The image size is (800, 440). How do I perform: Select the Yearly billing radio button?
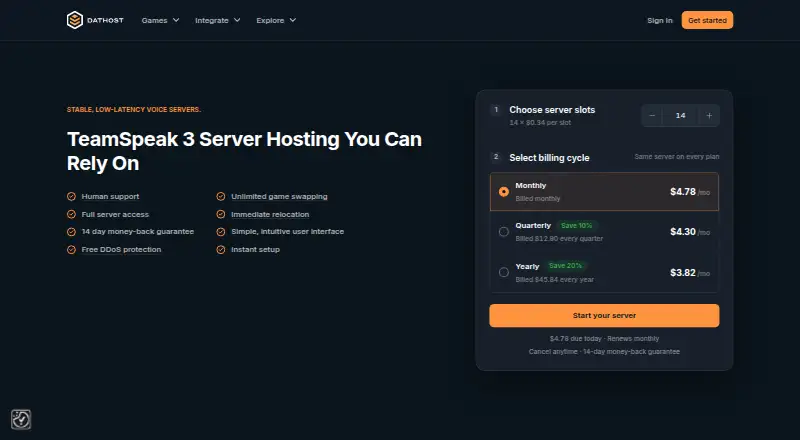[504, 273]
